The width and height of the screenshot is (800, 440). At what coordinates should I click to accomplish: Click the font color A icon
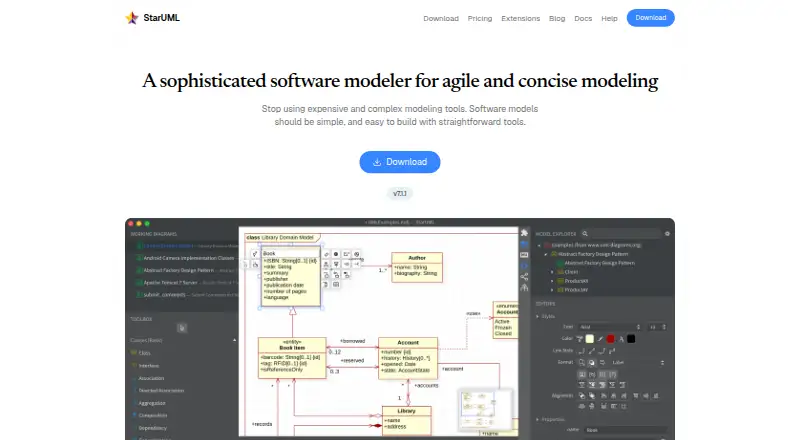coord(621,339)
